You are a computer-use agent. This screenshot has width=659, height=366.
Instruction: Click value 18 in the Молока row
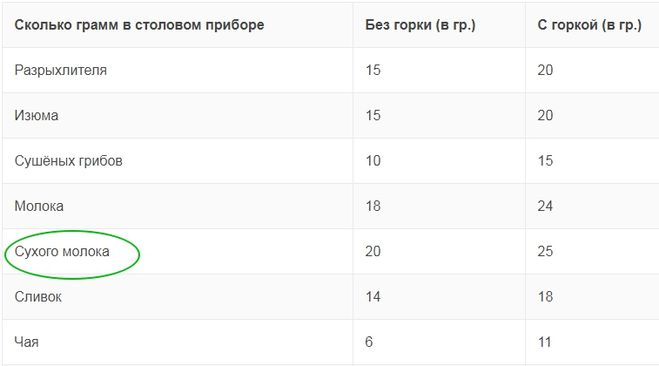point(373,206)
